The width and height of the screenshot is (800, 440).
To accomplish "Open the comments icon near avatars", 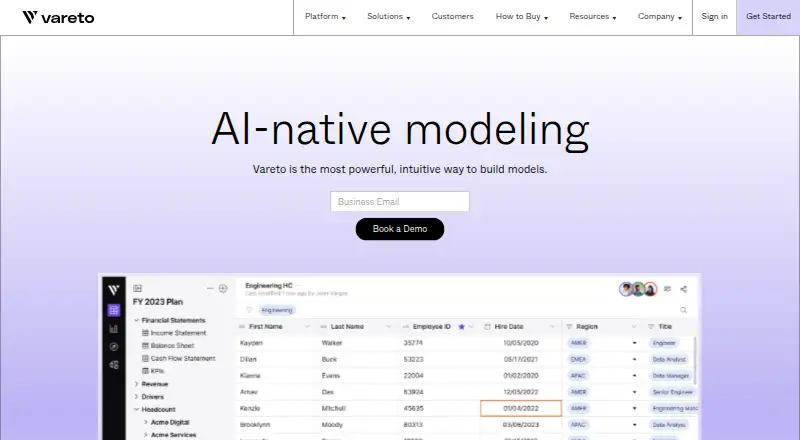I will 667,289.
